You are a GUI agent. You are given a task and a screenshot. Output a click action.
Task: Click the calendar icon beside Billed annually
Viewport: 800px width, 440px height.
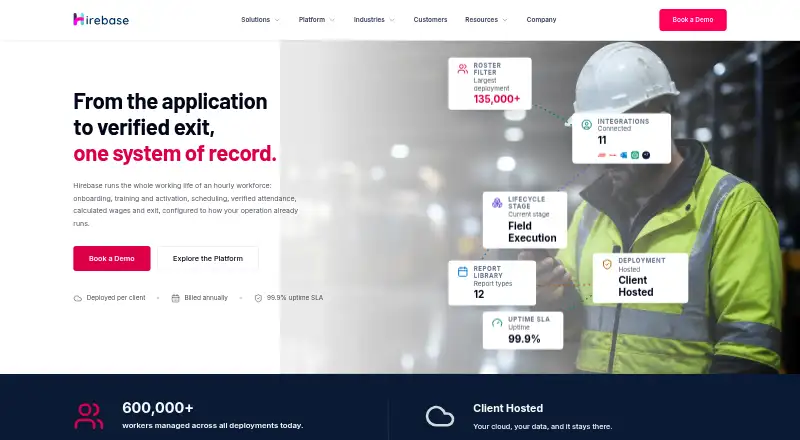click(x=176, y=298)
